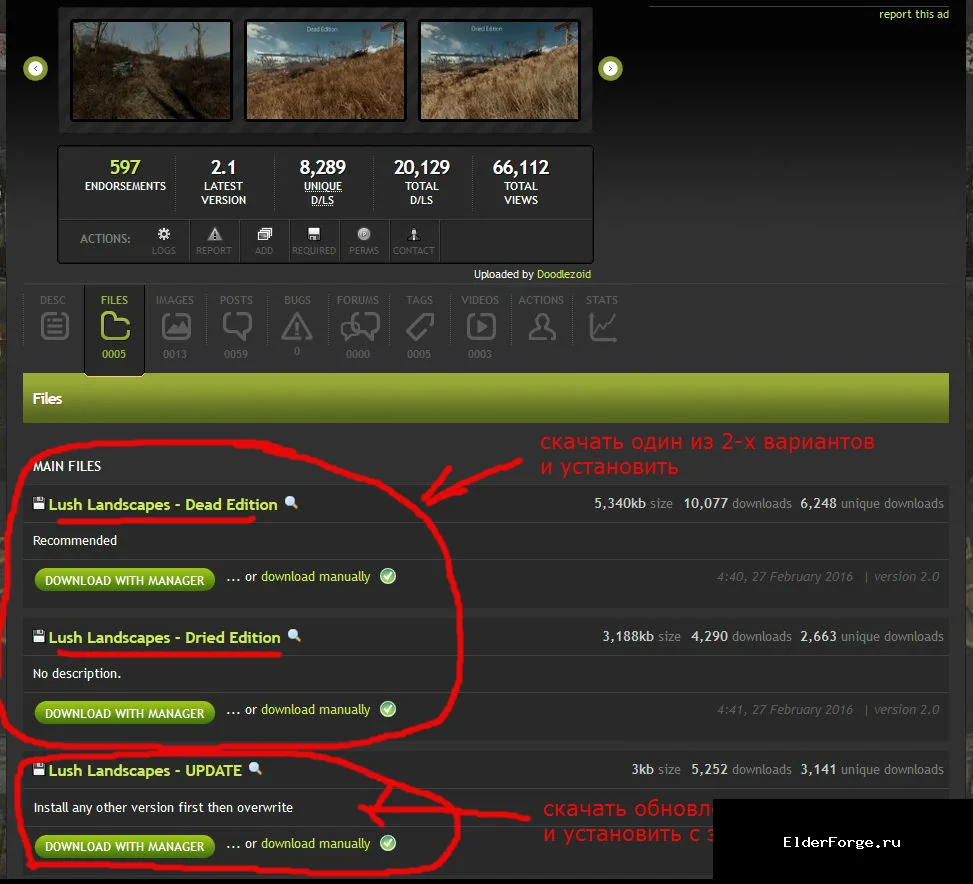Download Dead Edition with manager

coord(125,580)
